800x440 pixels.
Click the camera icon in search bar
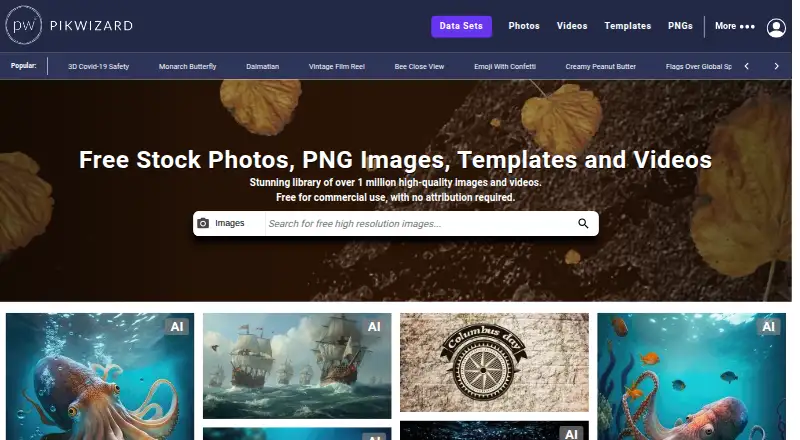click(203, 224)
